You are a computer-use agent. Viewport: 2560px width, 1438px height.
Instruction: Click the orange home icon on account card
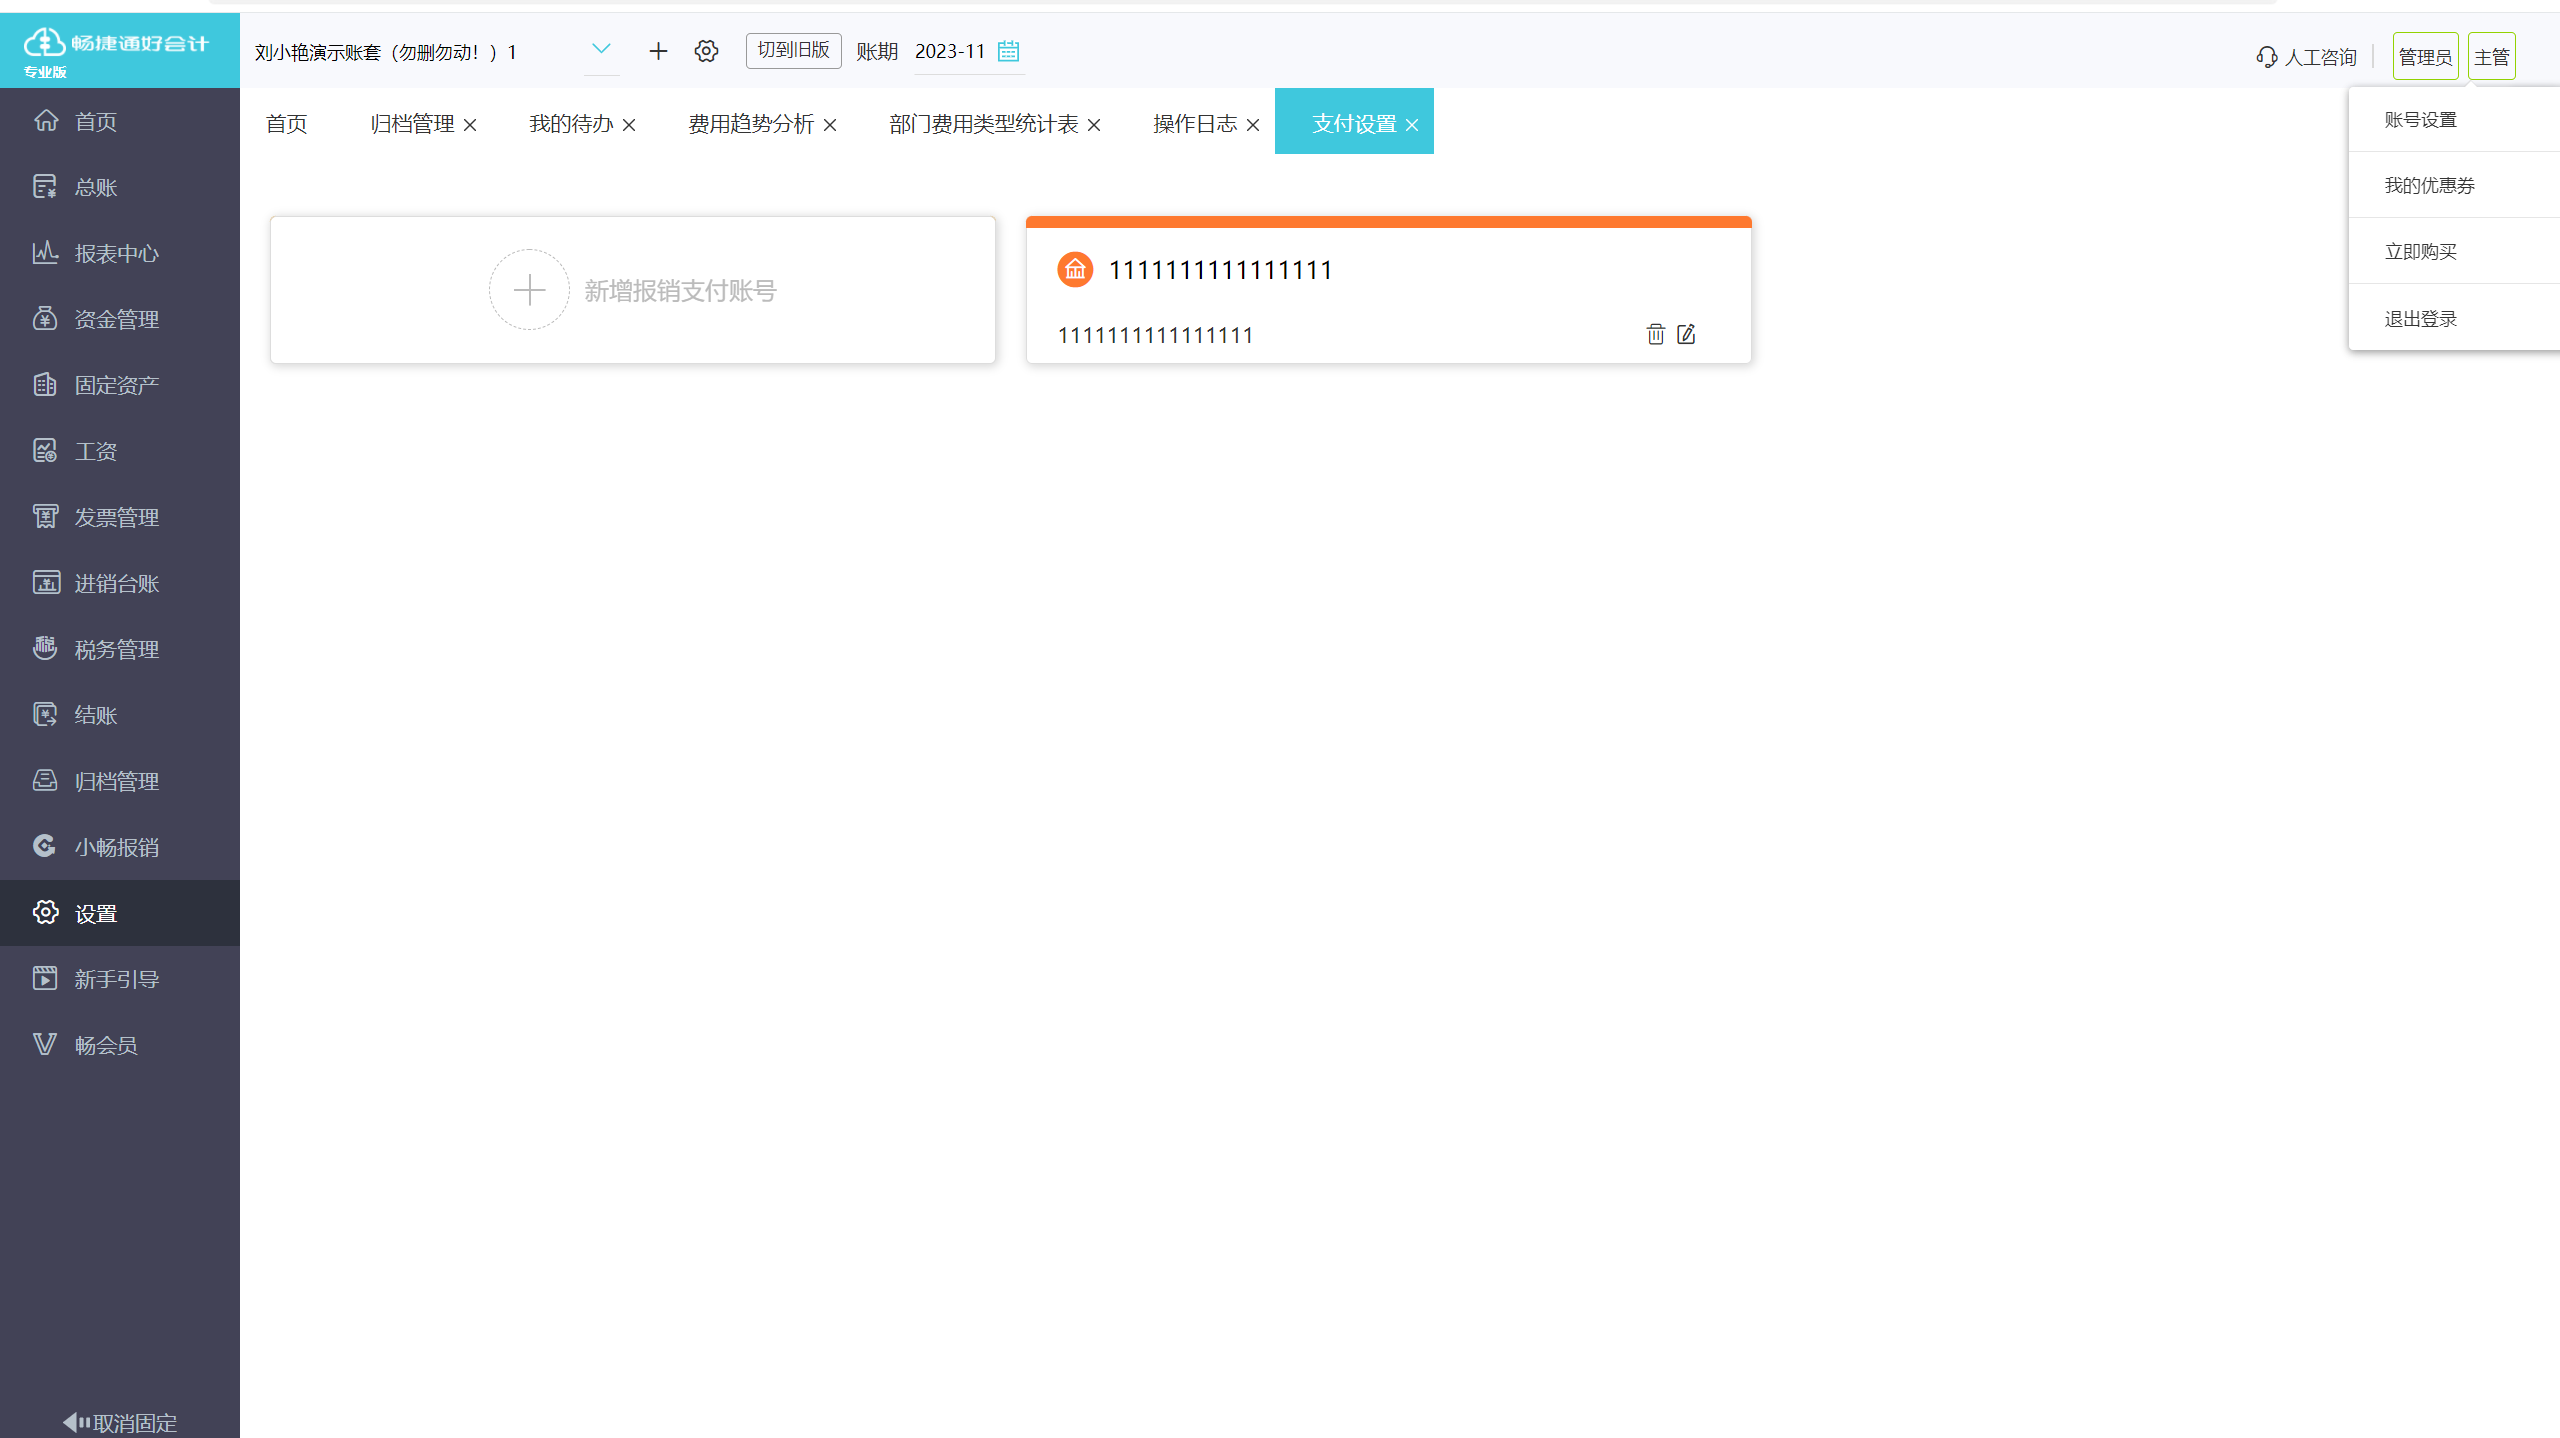(1076, 269)
